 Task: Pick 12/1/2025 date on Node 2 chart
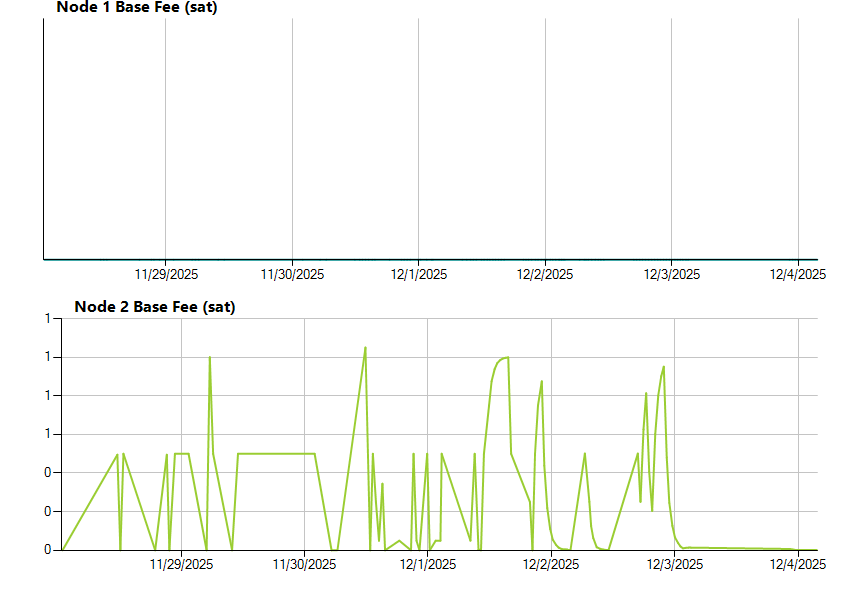428,564
